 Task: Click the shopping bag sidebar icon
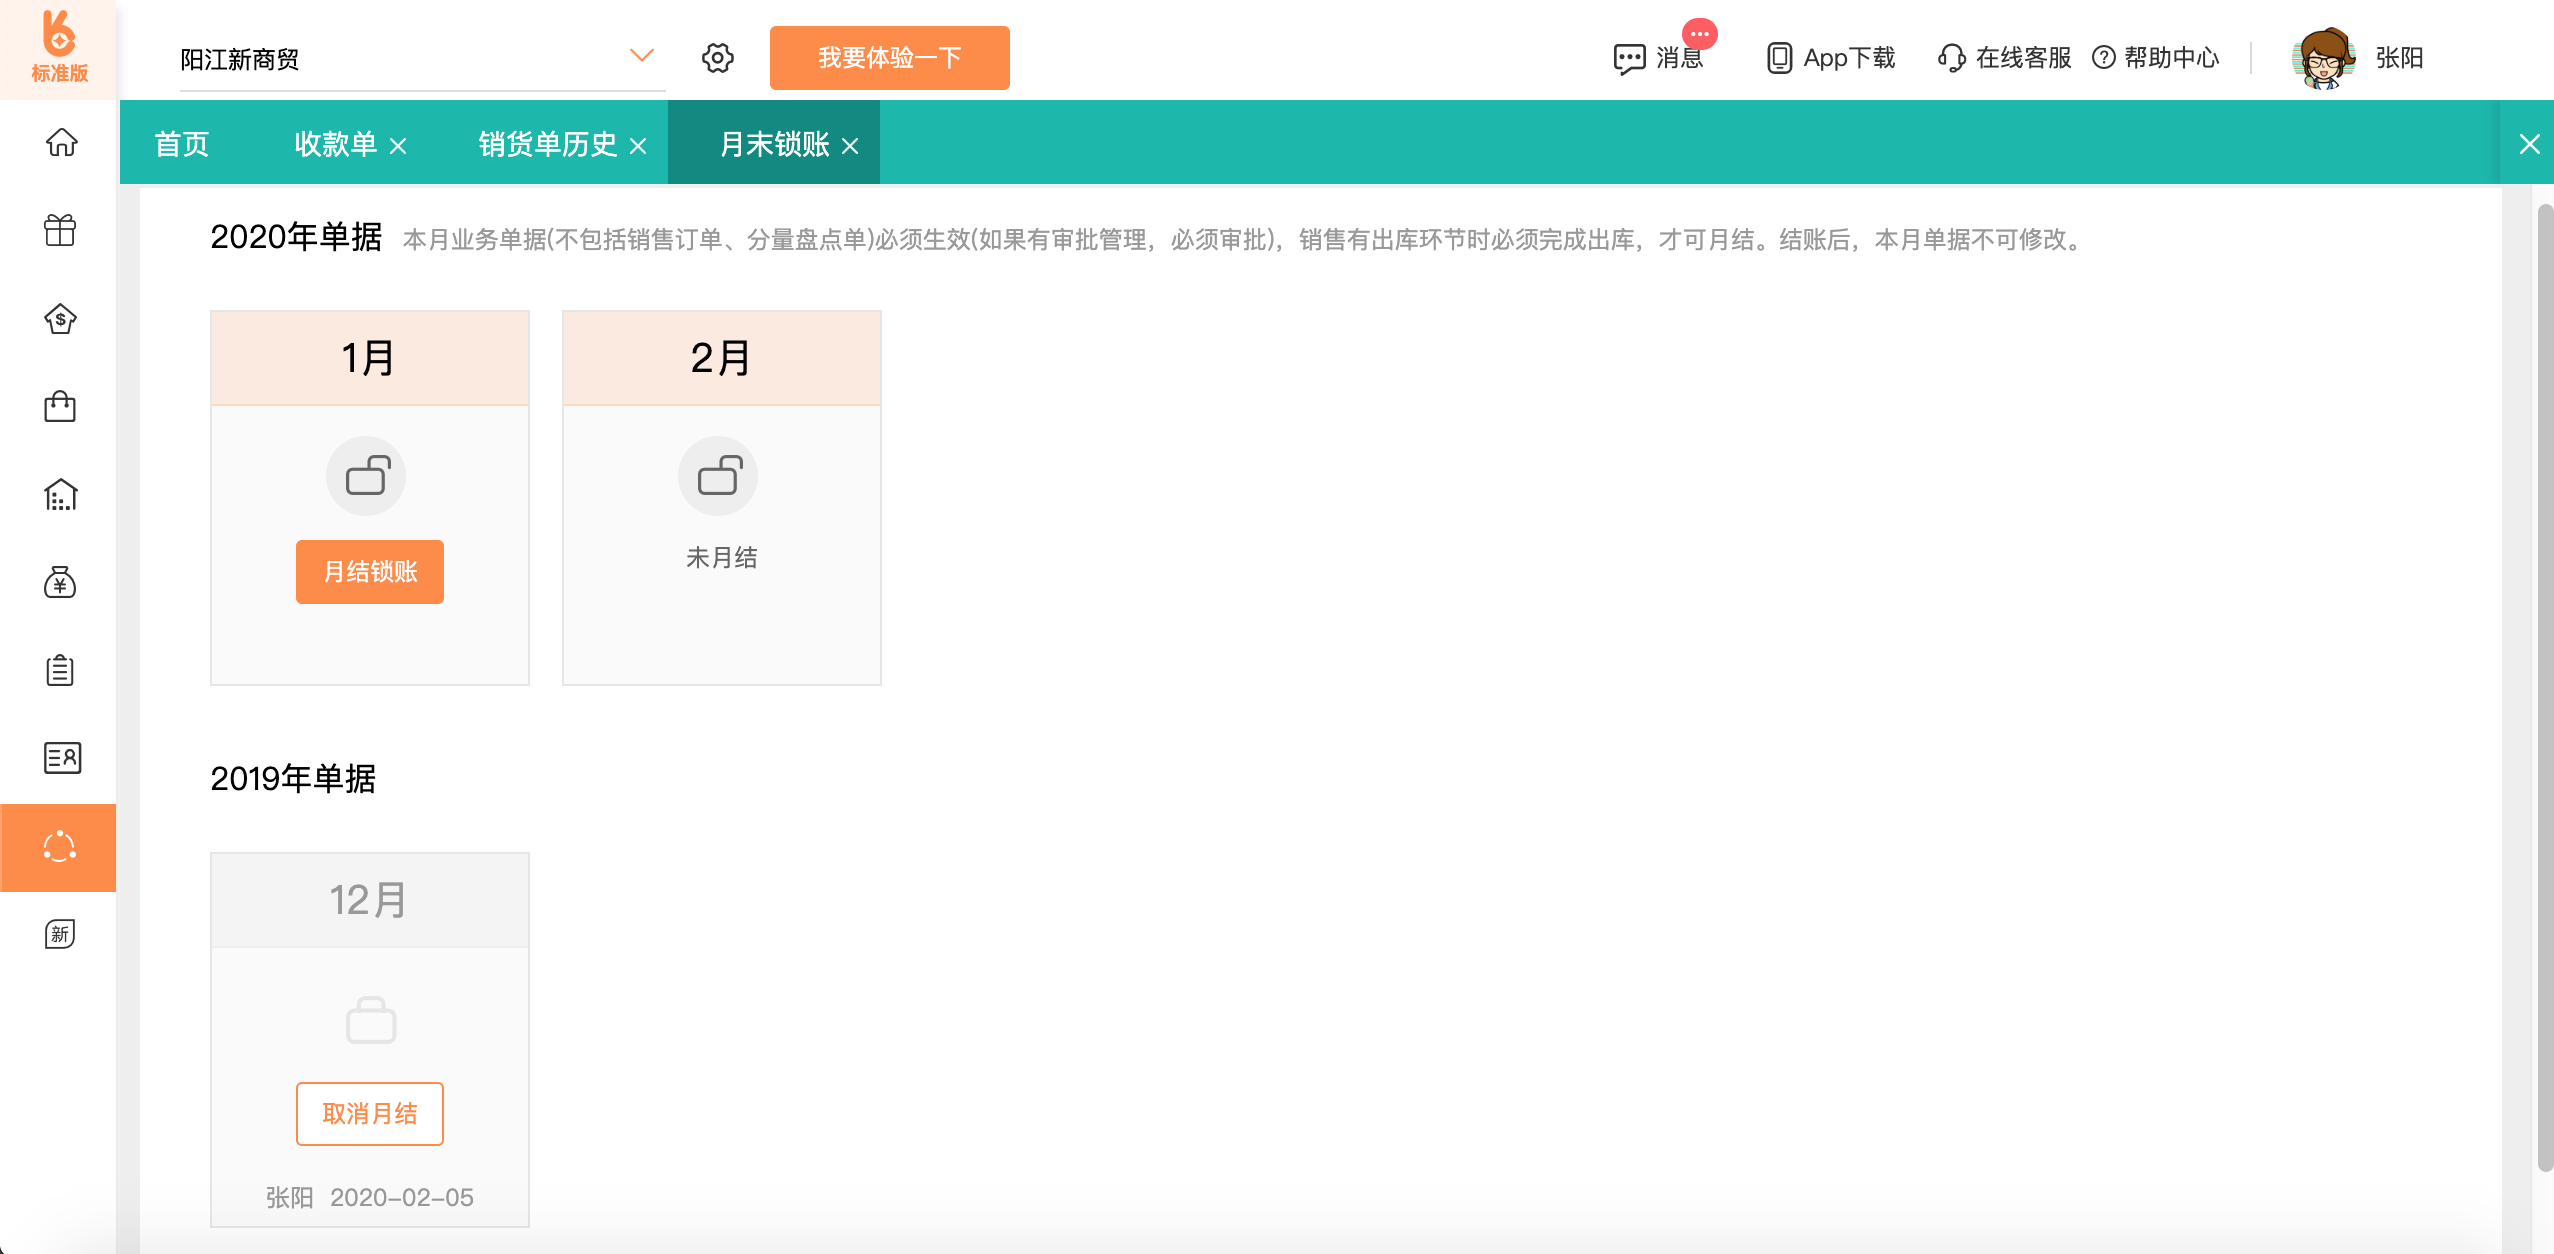point(60,406)
